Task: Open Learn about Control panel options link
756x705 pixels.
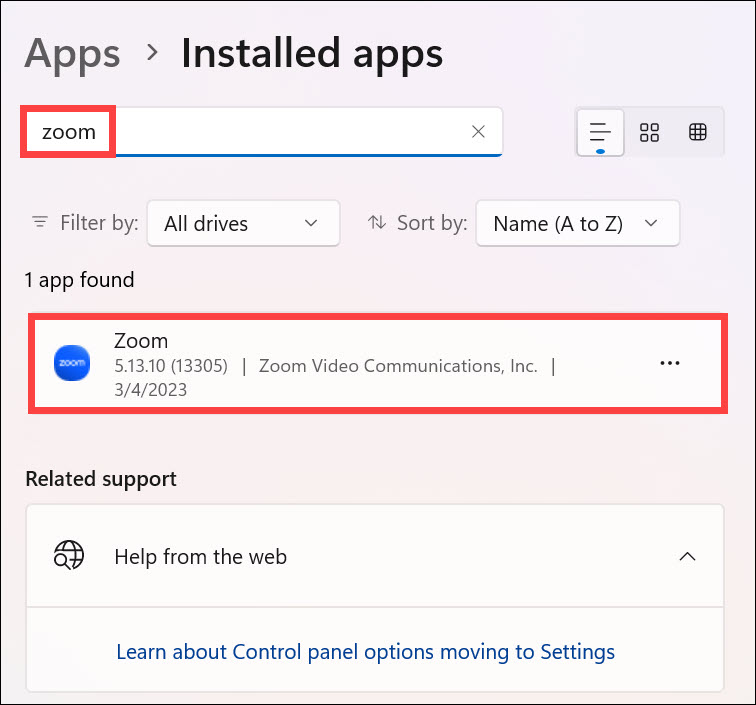Action: [x=365, y=652]
